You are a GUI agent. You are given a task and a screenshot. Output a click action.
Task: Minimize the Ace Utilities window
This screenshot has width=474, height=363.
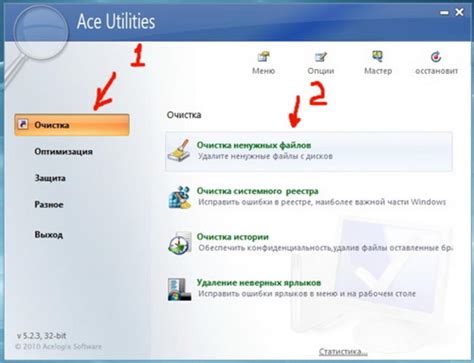pos(444,13)
